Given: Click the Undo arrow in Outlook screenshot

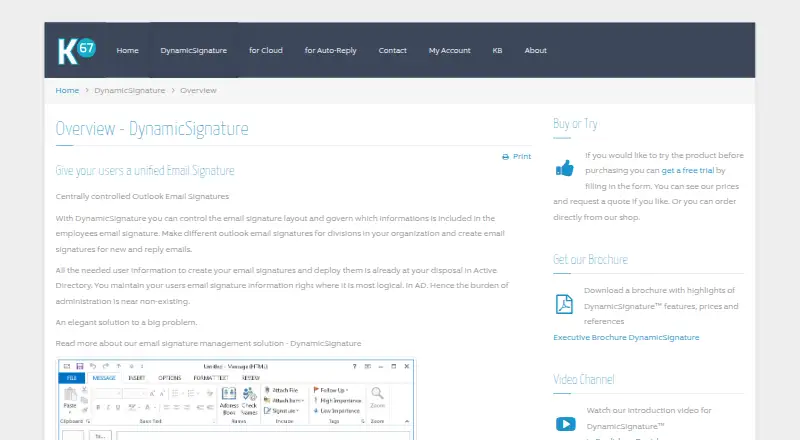Looking at the screenshot, I should point(93,366).
